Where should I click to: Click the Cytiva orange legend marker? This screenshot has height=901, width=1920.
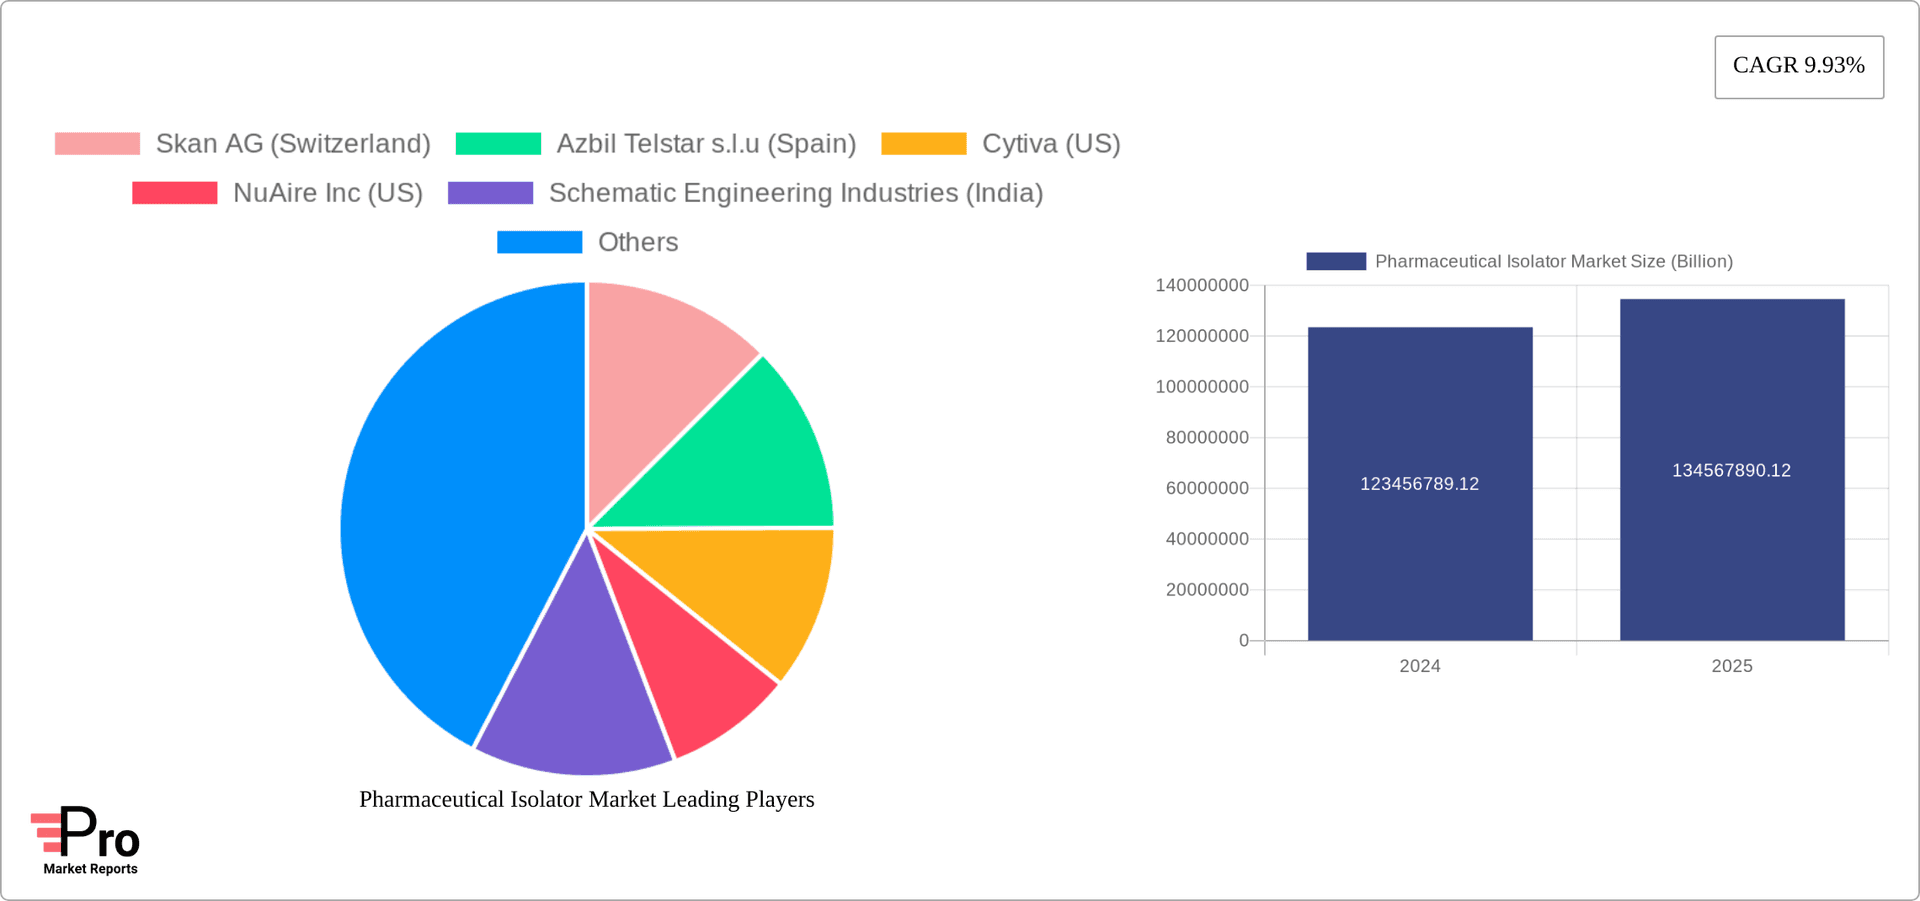923,143
